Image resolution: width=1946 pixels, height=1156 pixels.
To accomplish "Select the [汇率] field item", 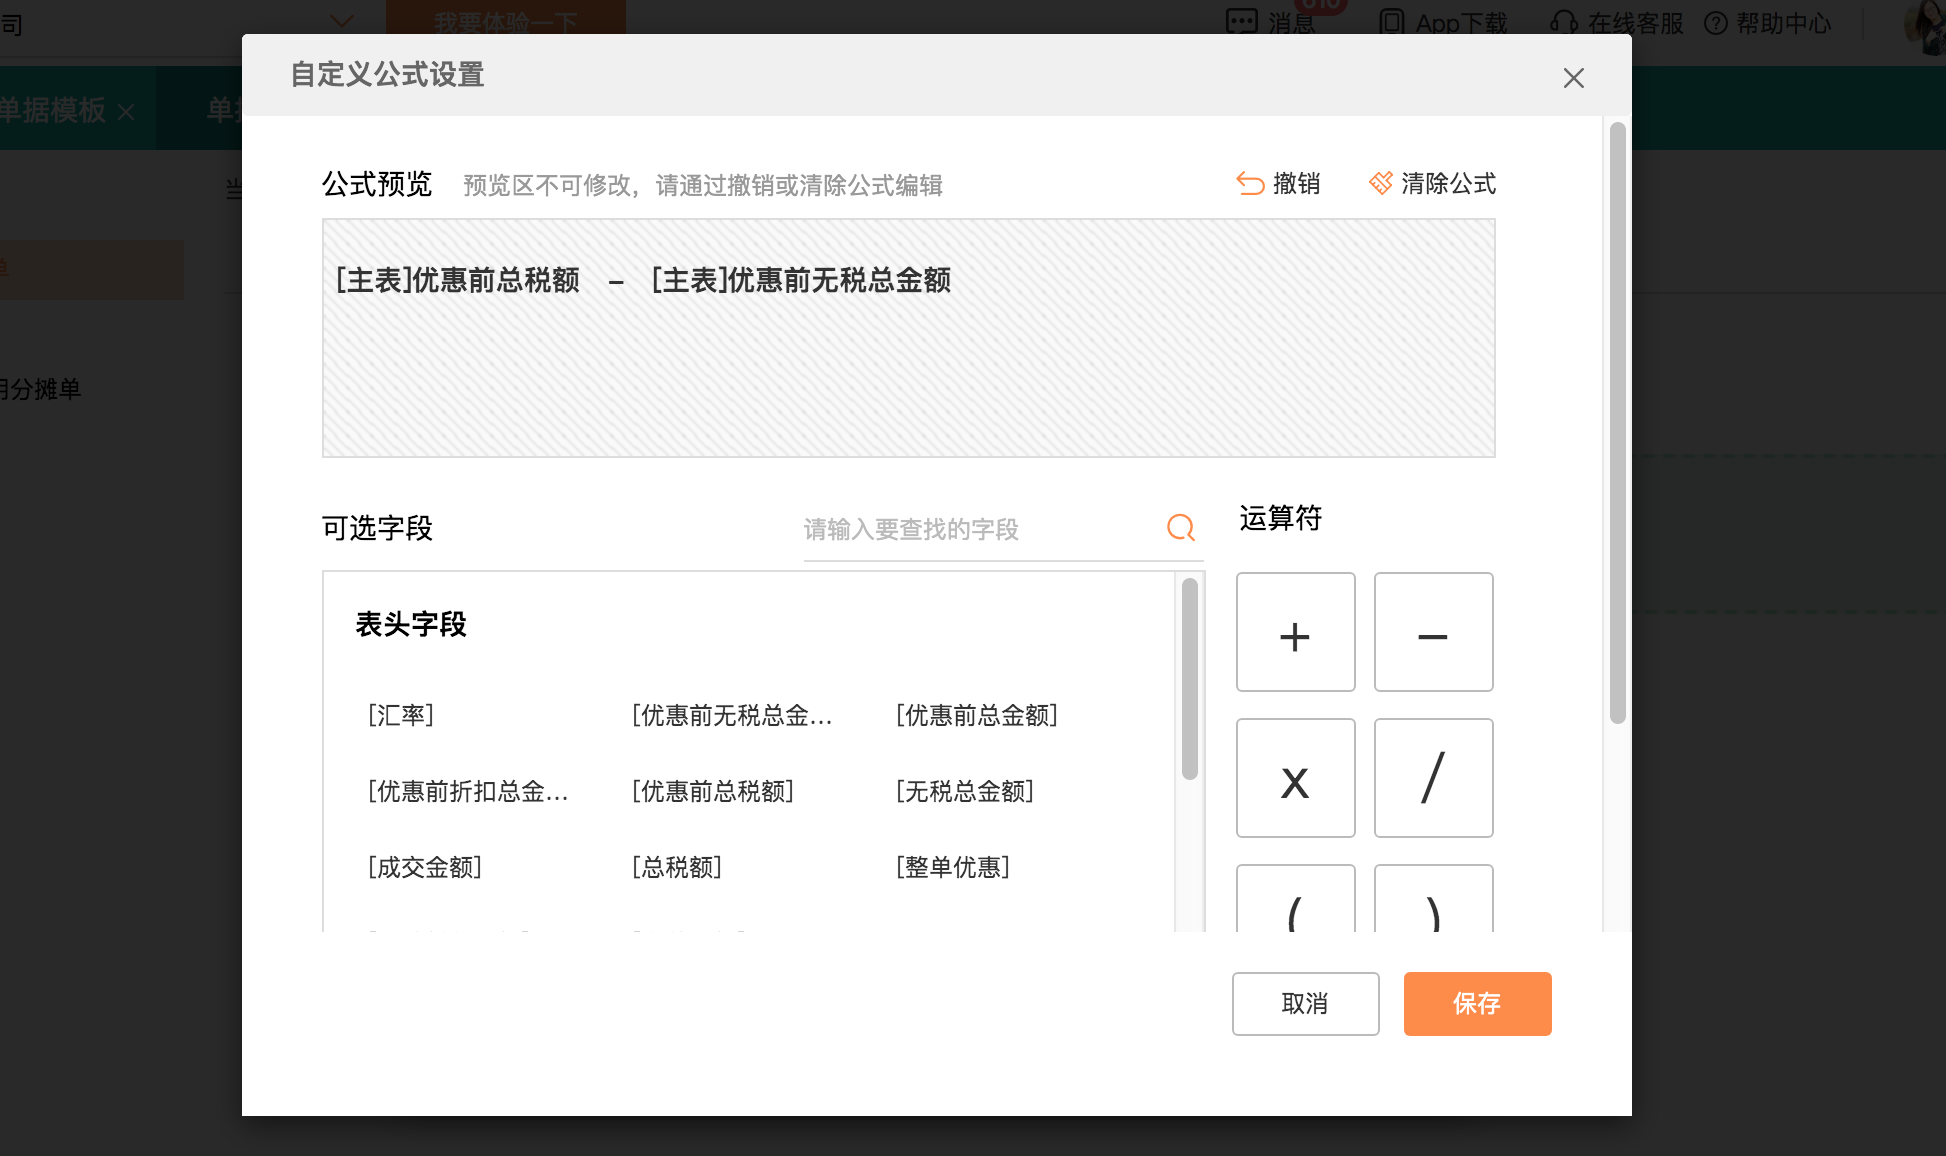I will [398, 714].
